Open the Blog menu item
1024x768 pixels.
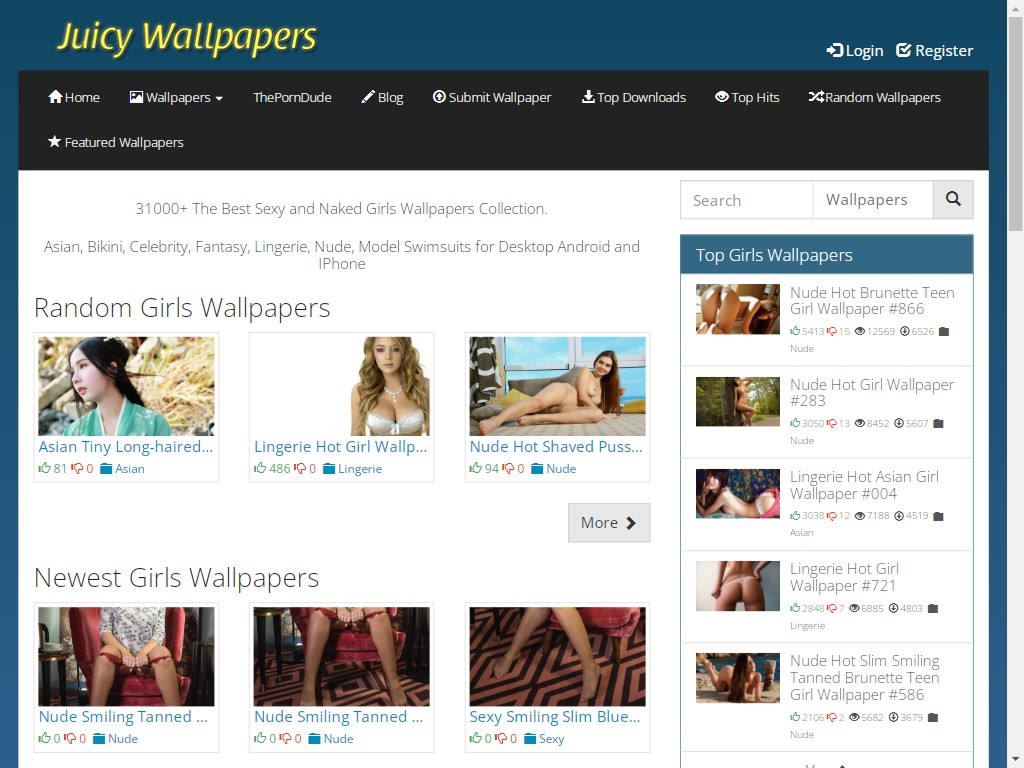382,97
